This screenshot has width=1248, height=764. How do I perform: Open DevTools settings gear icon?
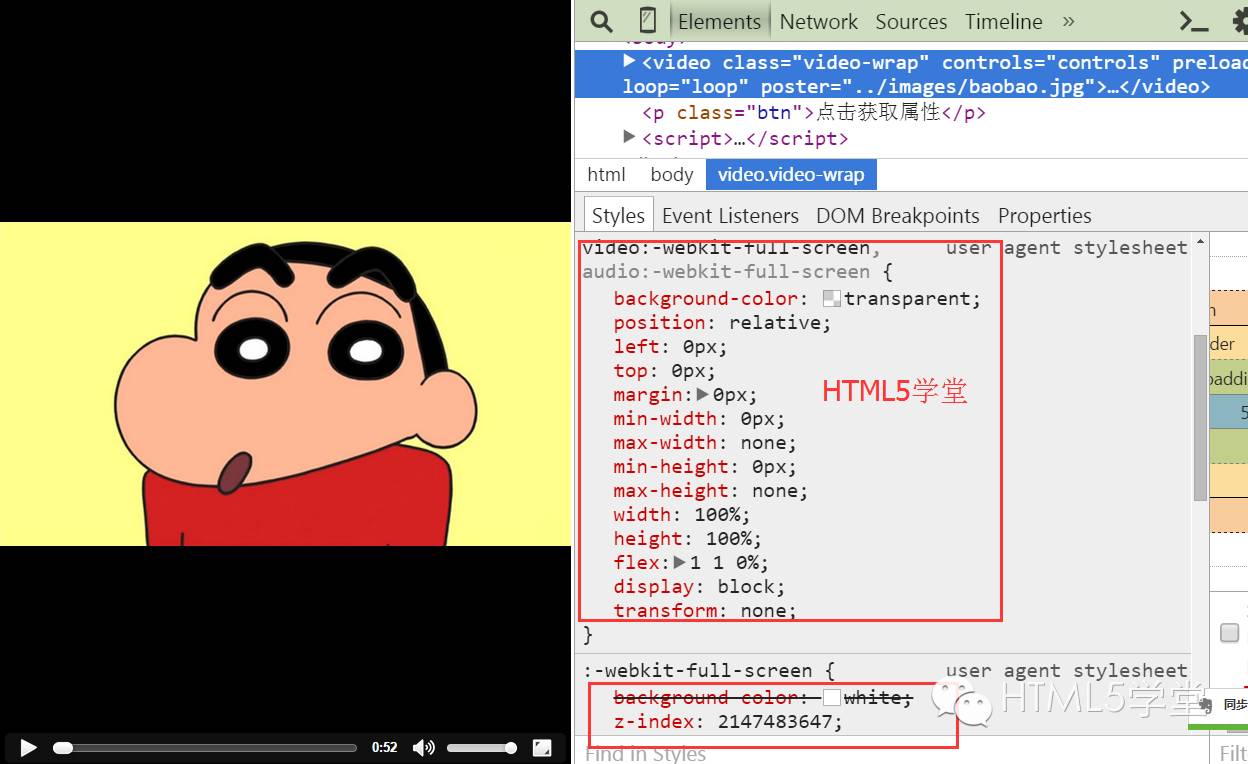[x=1240, y=21]
